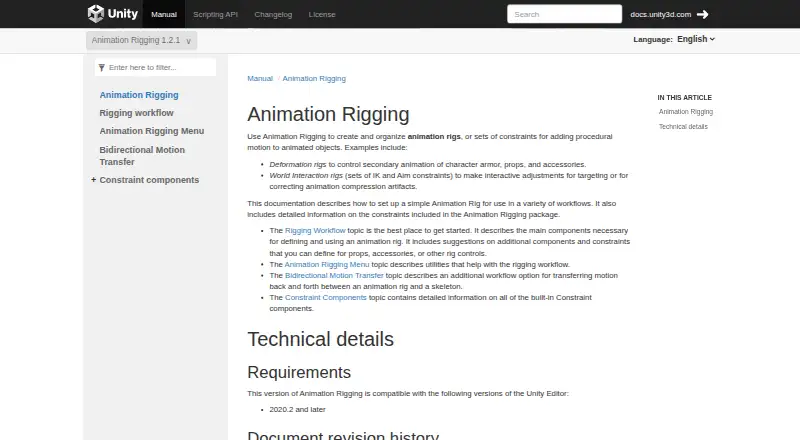
Task: Click the 'Enter here to filter' field
Action: click(155, 67)
